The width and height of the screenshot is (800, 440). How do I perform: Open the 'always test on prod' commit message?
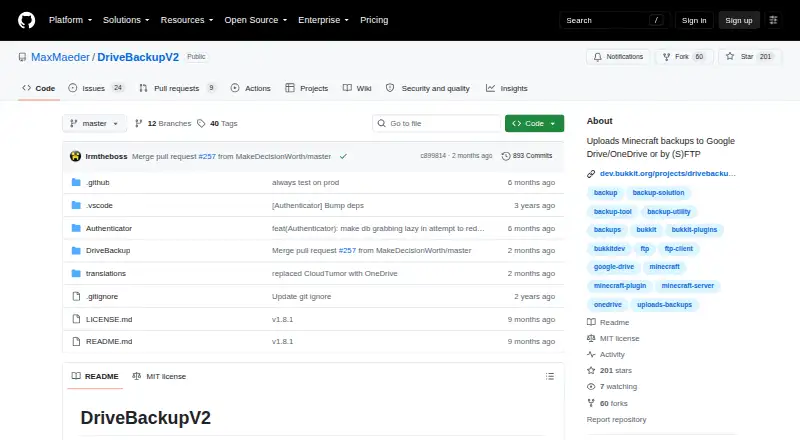[x=305, y=182]
